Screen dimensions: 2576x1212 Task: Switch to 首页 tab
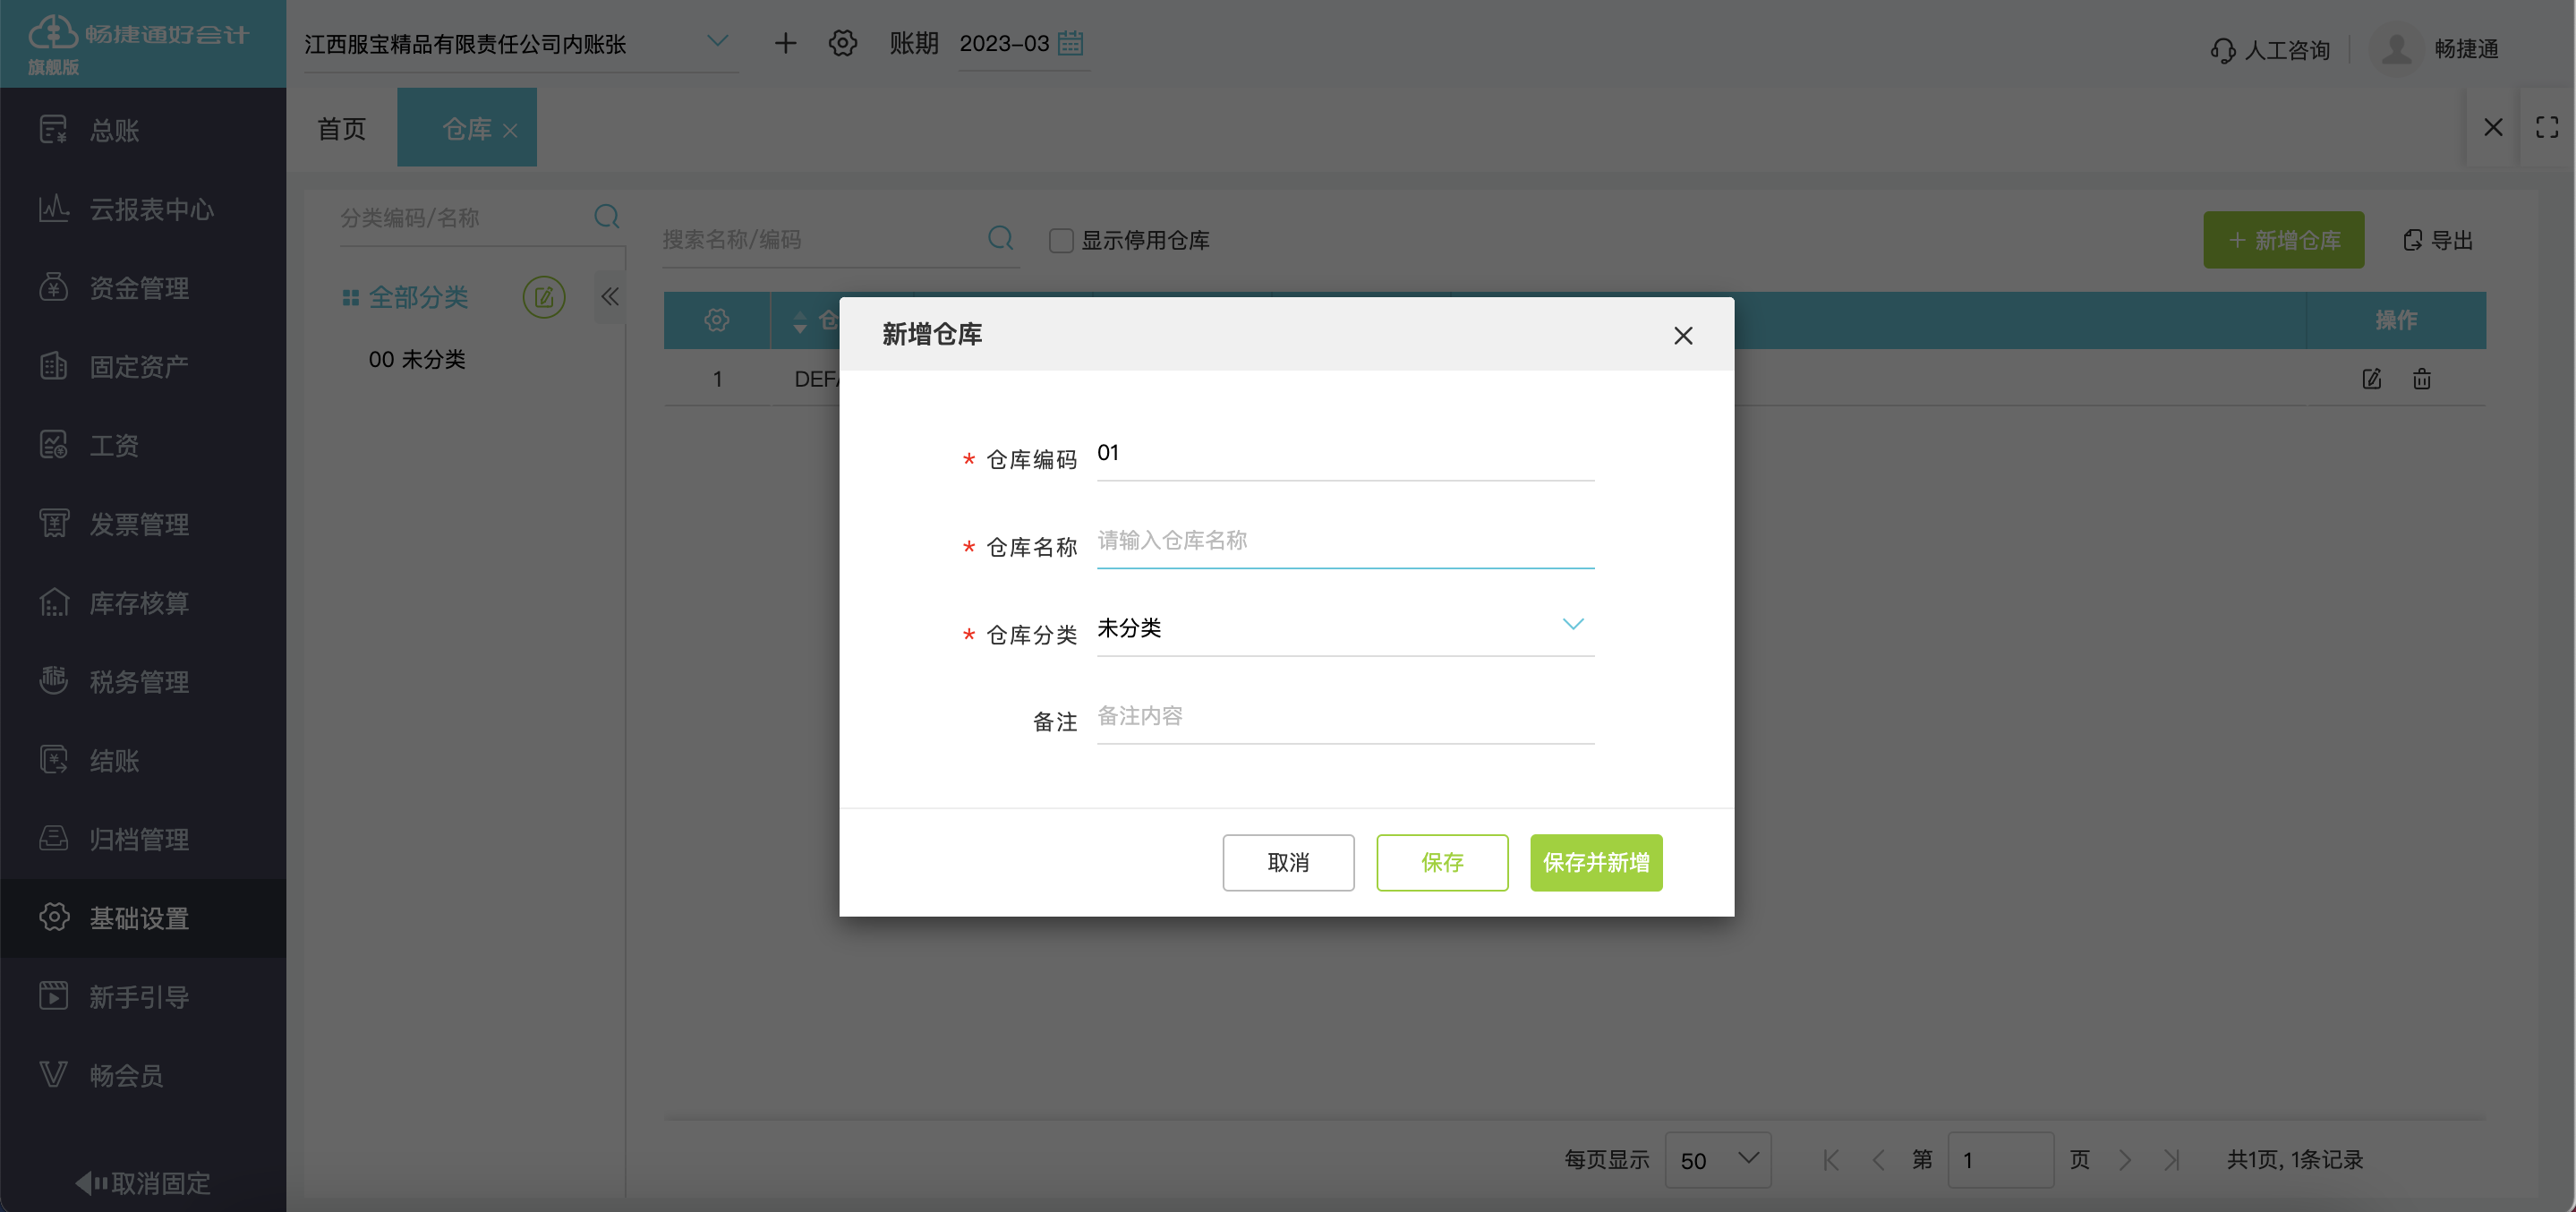tap(340, 128)
